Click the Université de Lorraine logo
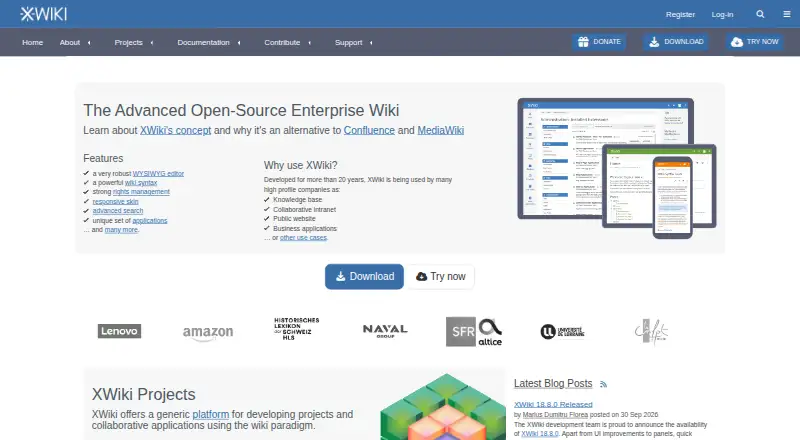800x440 pixels. 562,332
